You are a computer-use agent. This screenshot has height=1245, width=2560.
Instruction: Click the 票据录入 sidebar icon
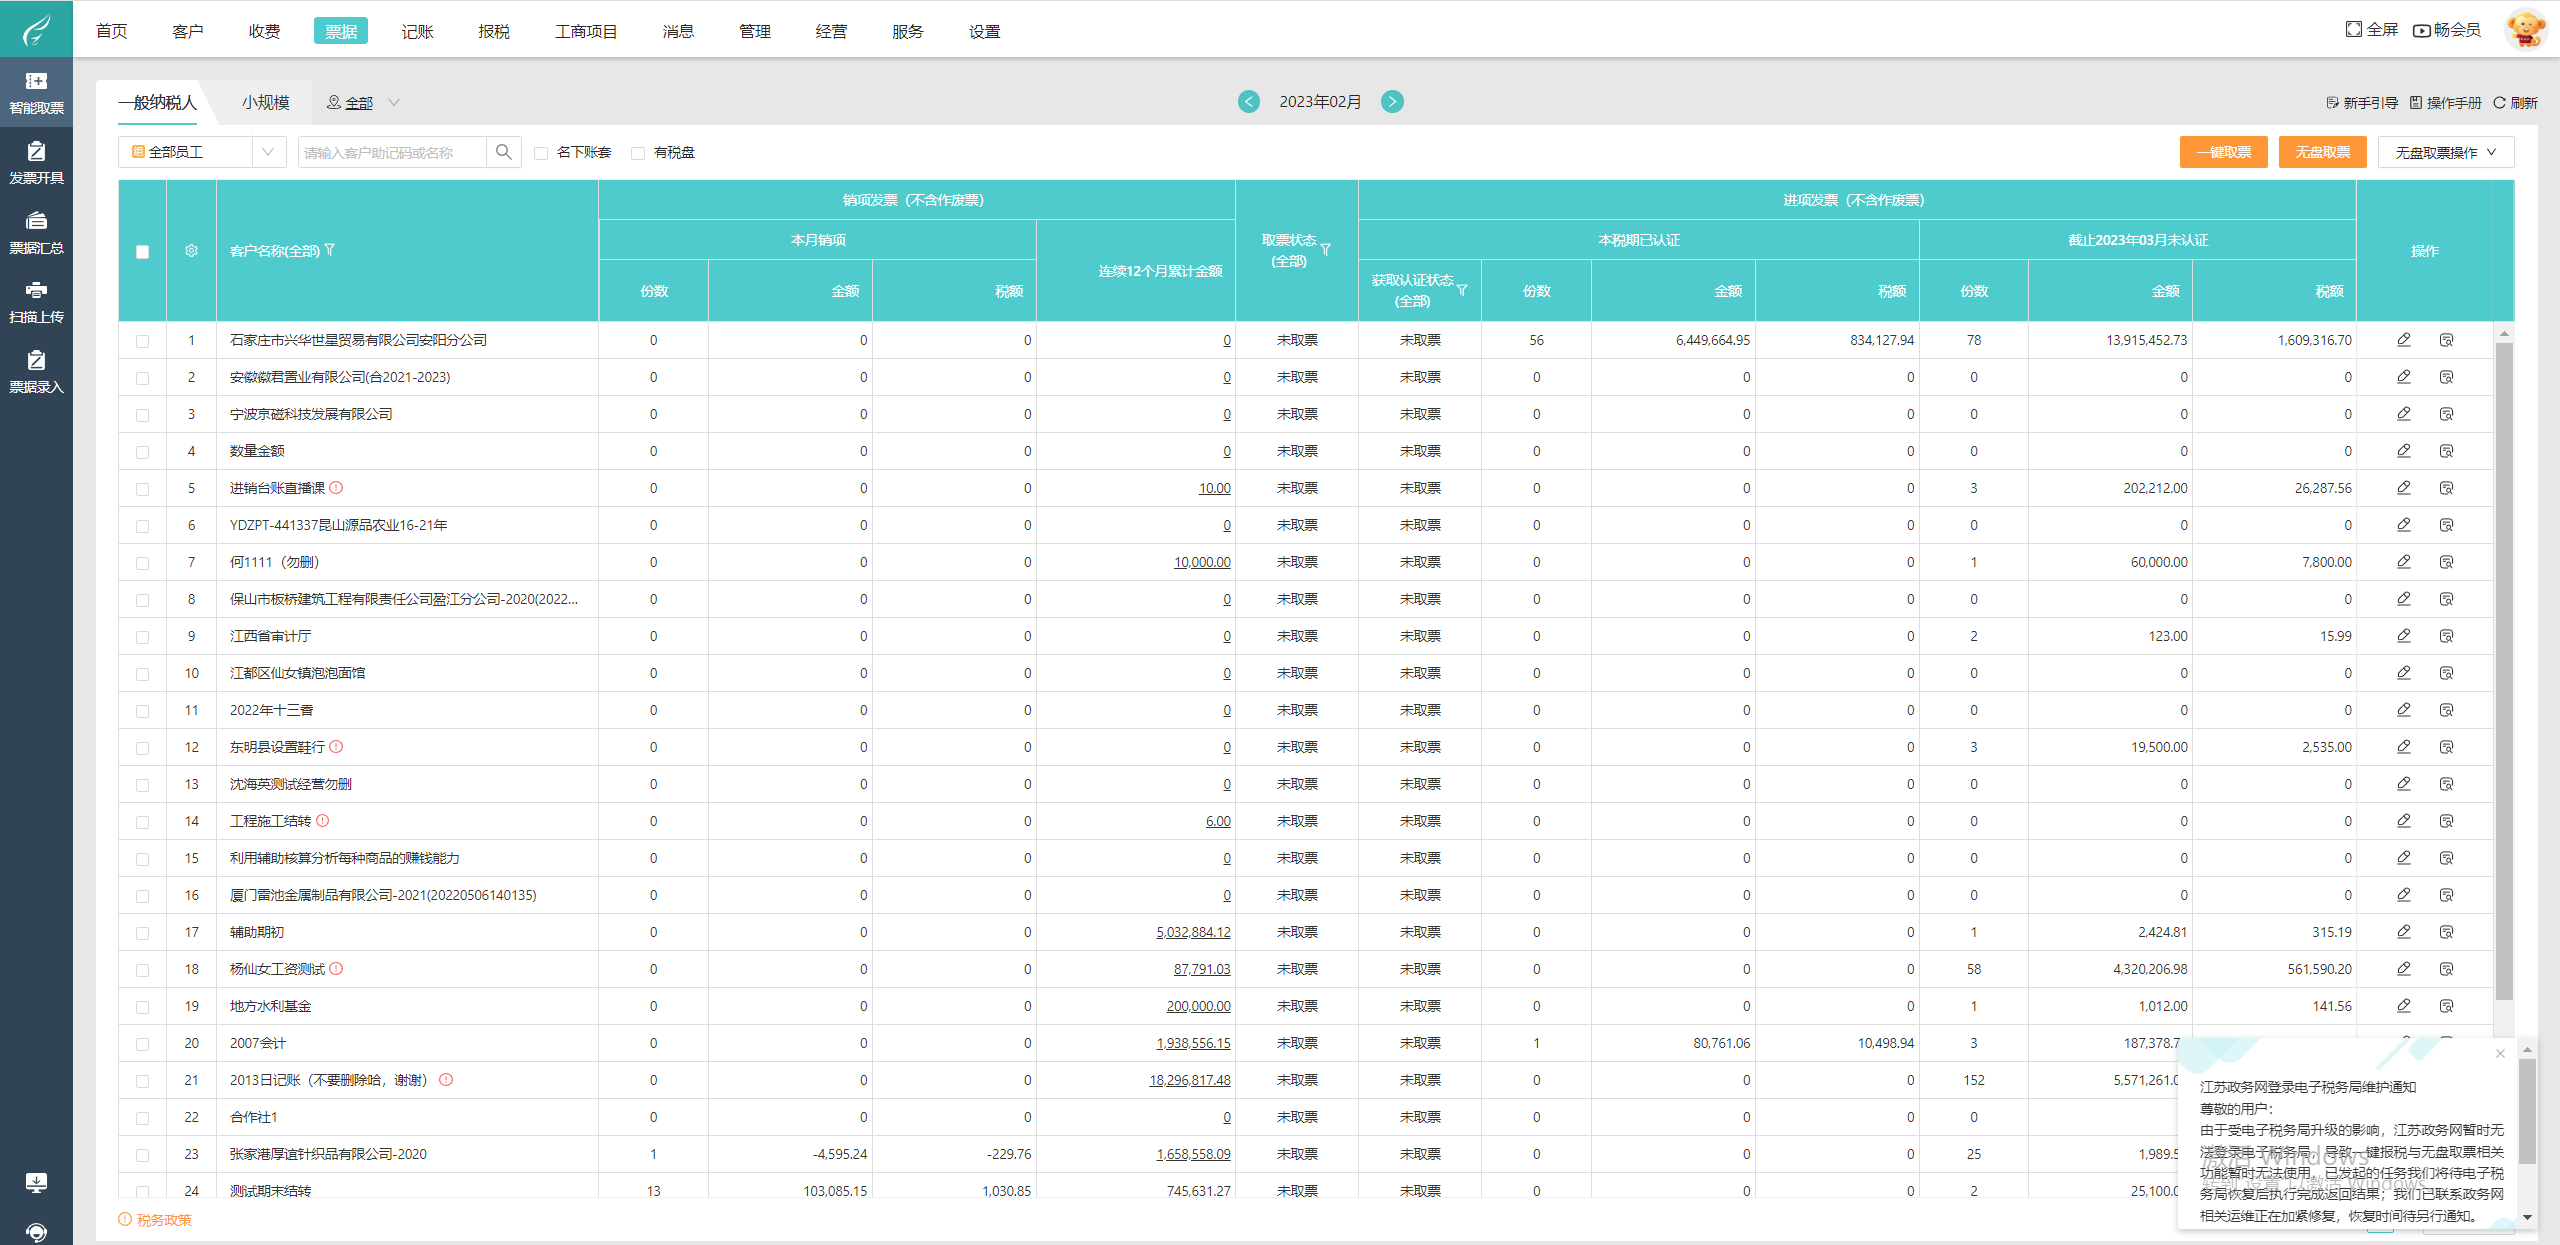pyautogui.click(x=39, y=372)
